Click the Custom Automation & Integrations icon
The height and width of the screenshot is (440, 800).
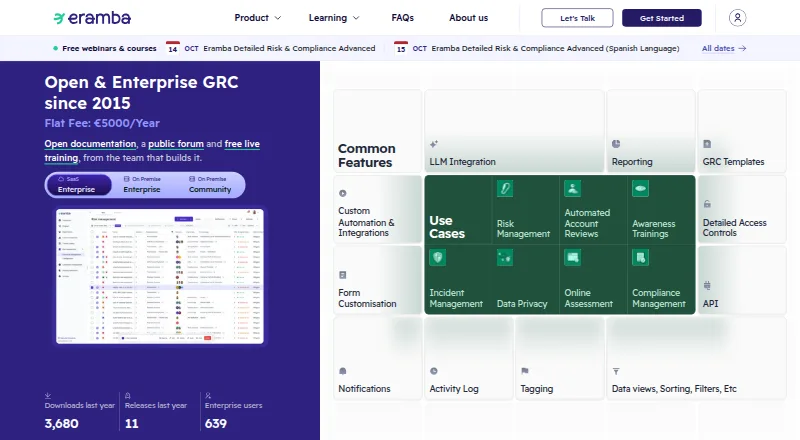pos(343,193)
